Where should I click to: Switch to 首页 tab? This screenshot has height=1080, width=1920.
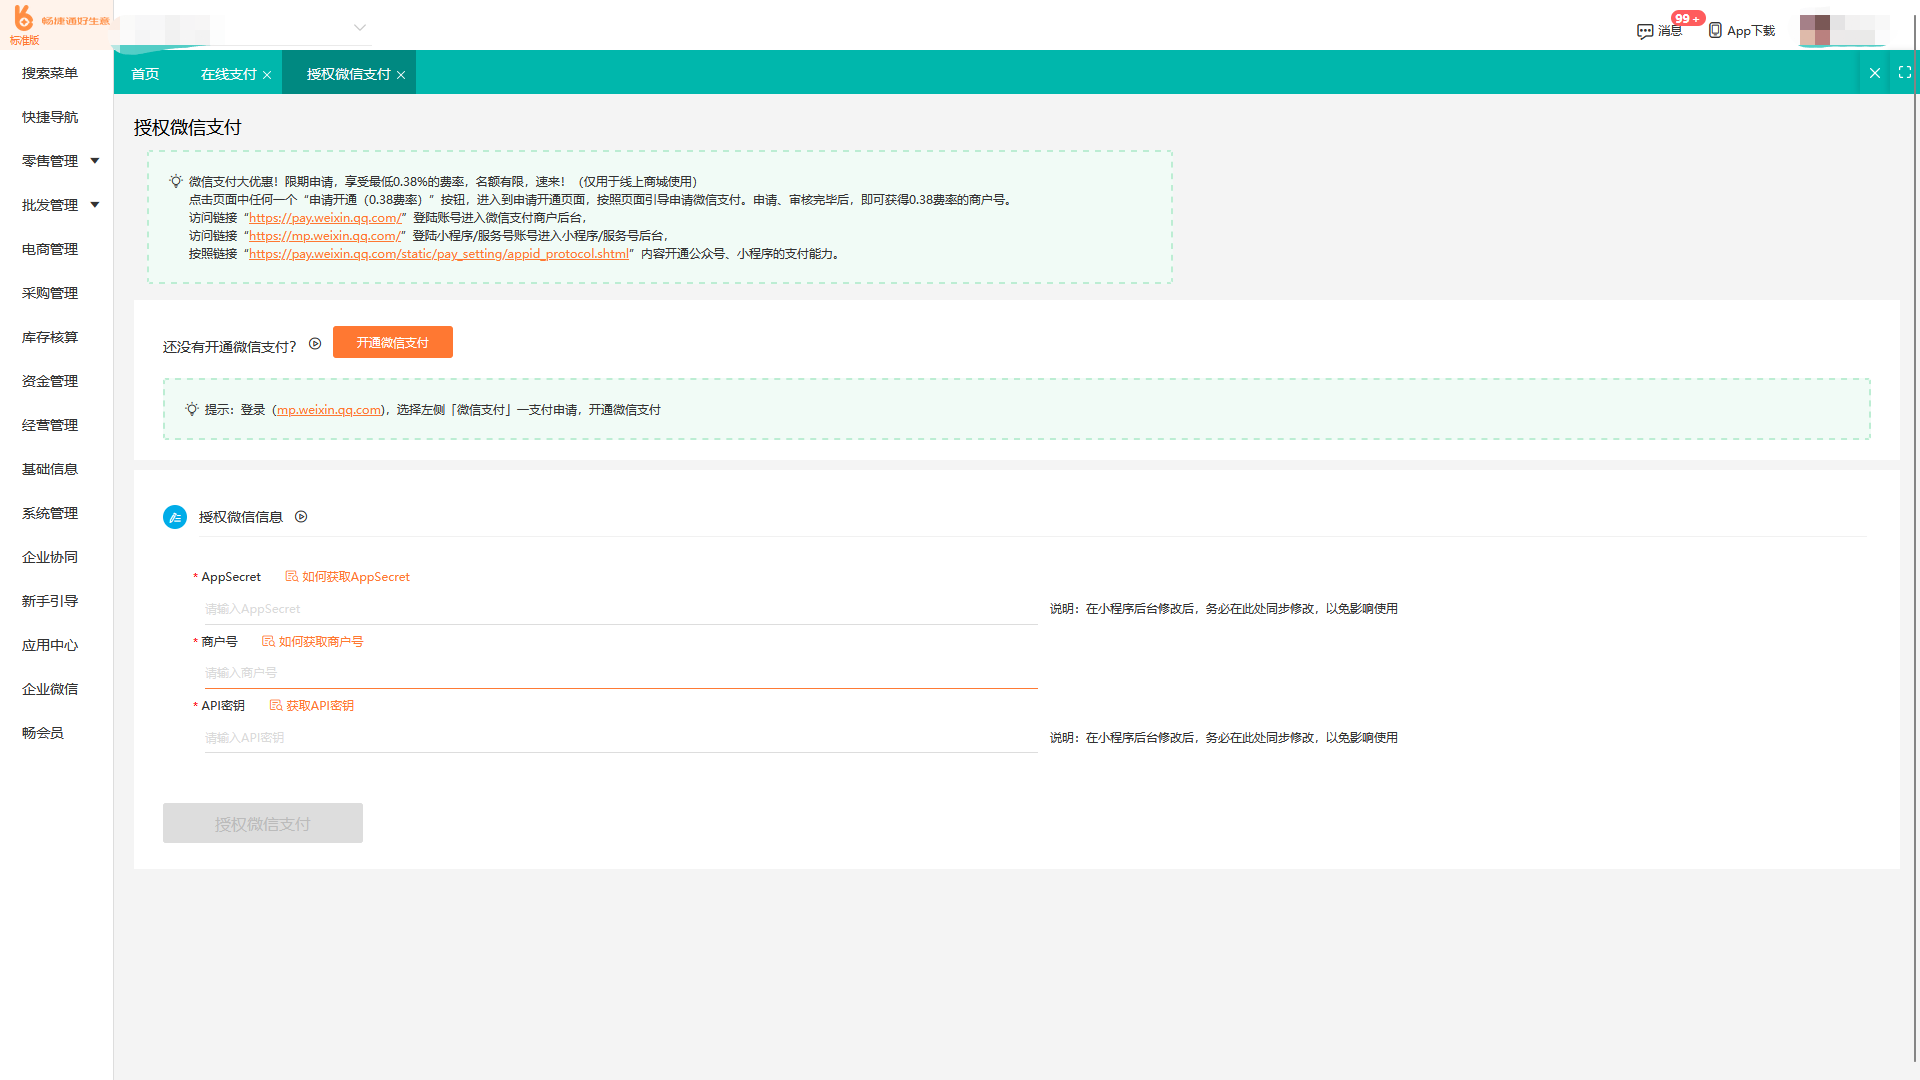(145, 73)
